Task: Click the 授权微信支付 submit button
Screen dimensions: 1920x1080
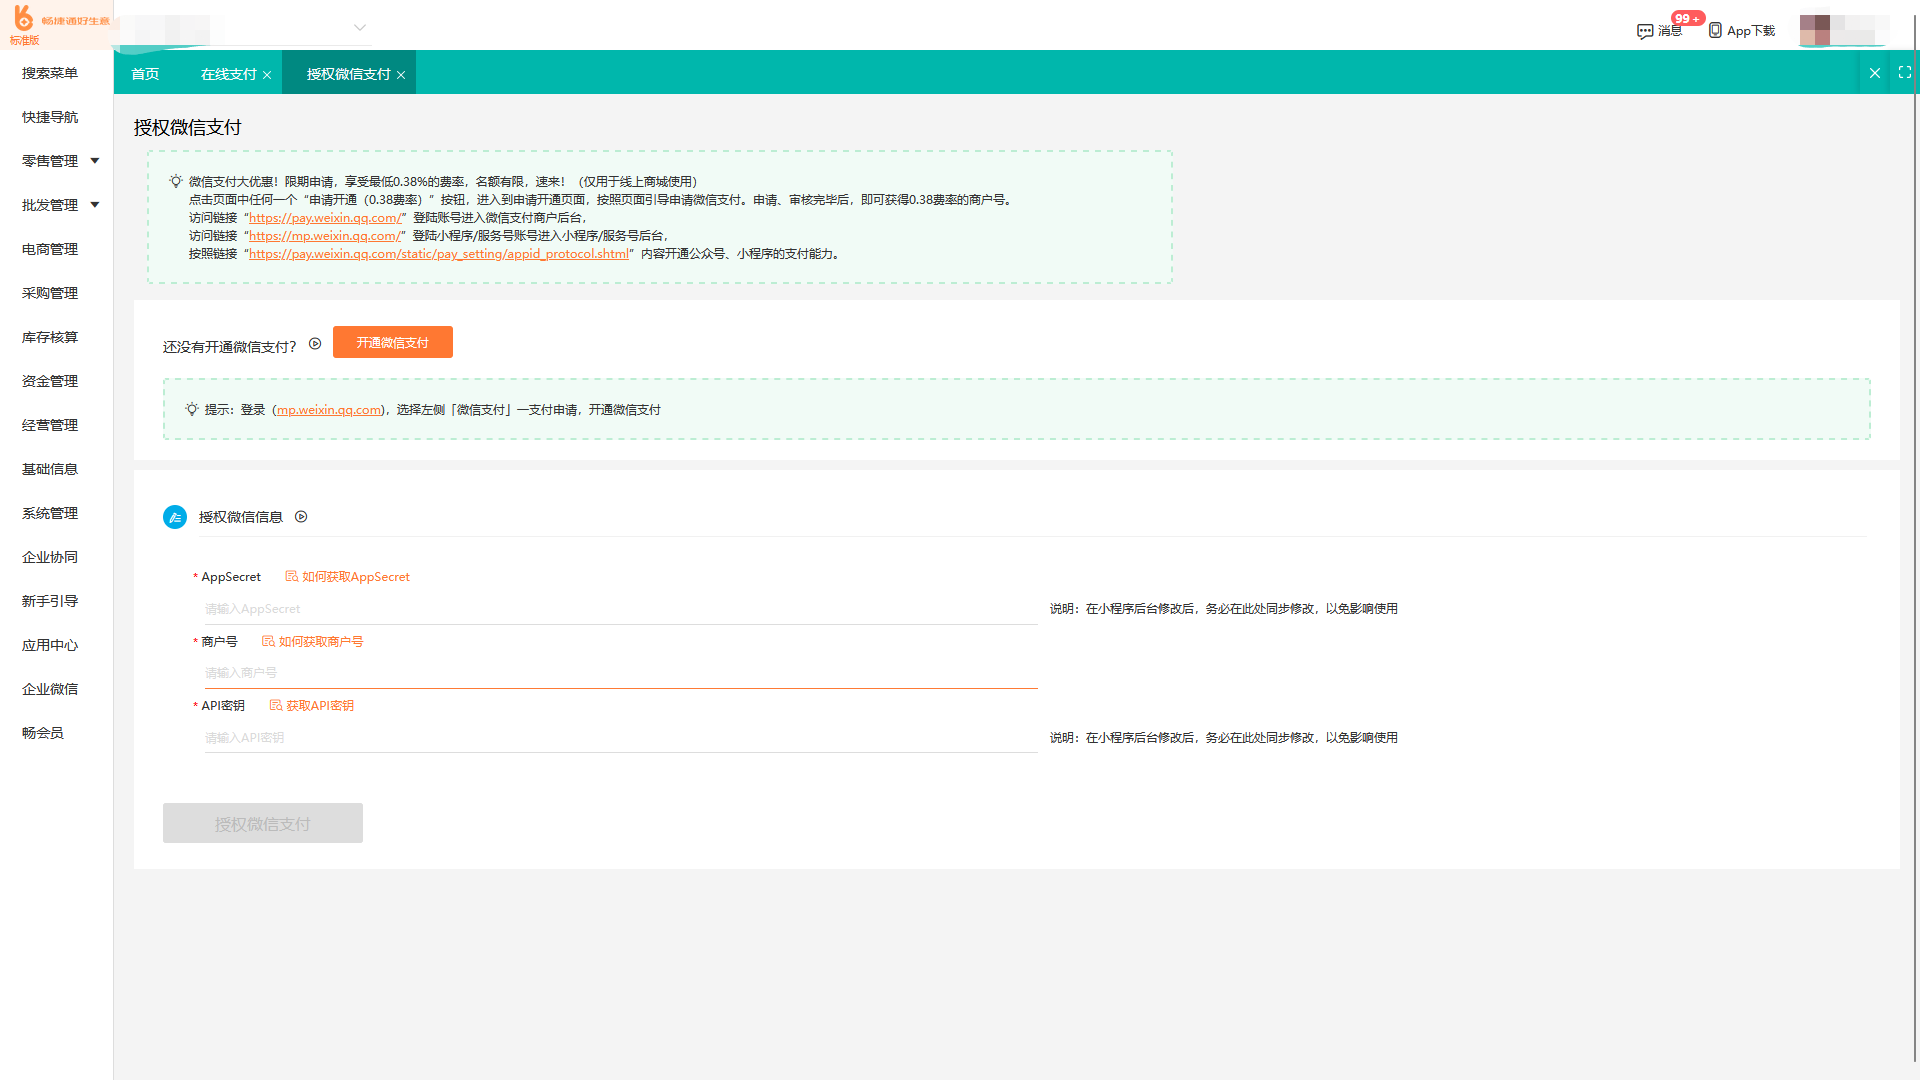Action: pos(262,823)
